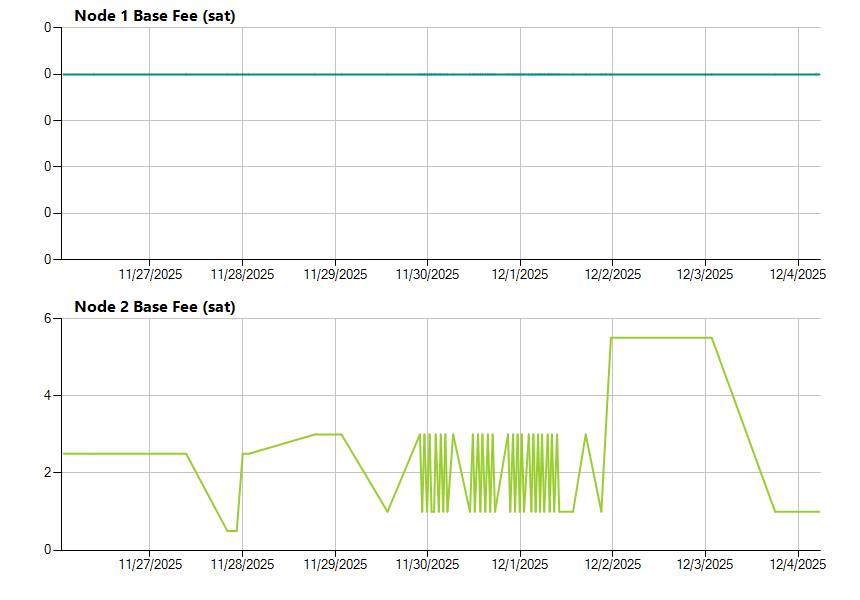Image resolution: width=860 pixels, height=600 pixels.
Task: Click the "Node 1 Base Fee (sat)" chart title
Action: click(x=155, y=15)
